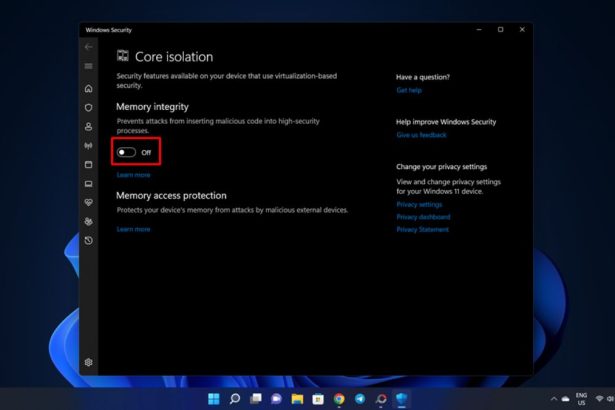
Task: Show hidden system tray icons
Action: 554,399
